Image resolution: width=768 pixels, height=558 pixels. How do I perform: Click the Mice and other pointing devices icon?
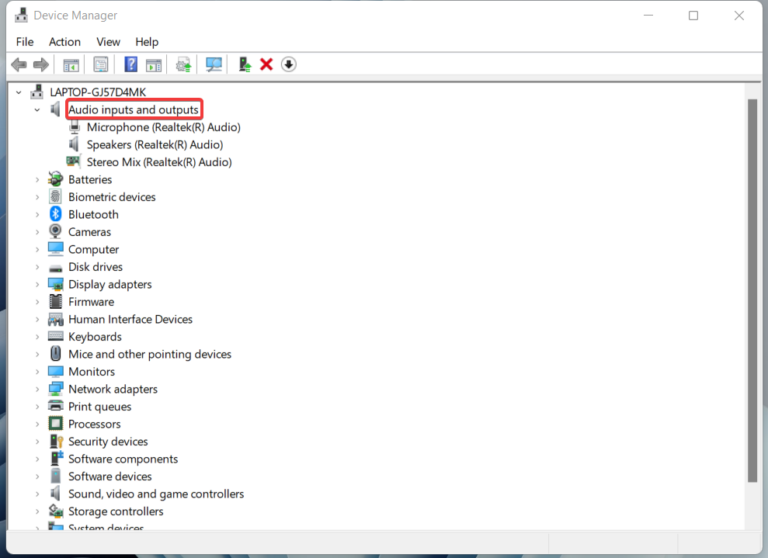(x=55, y=354)
